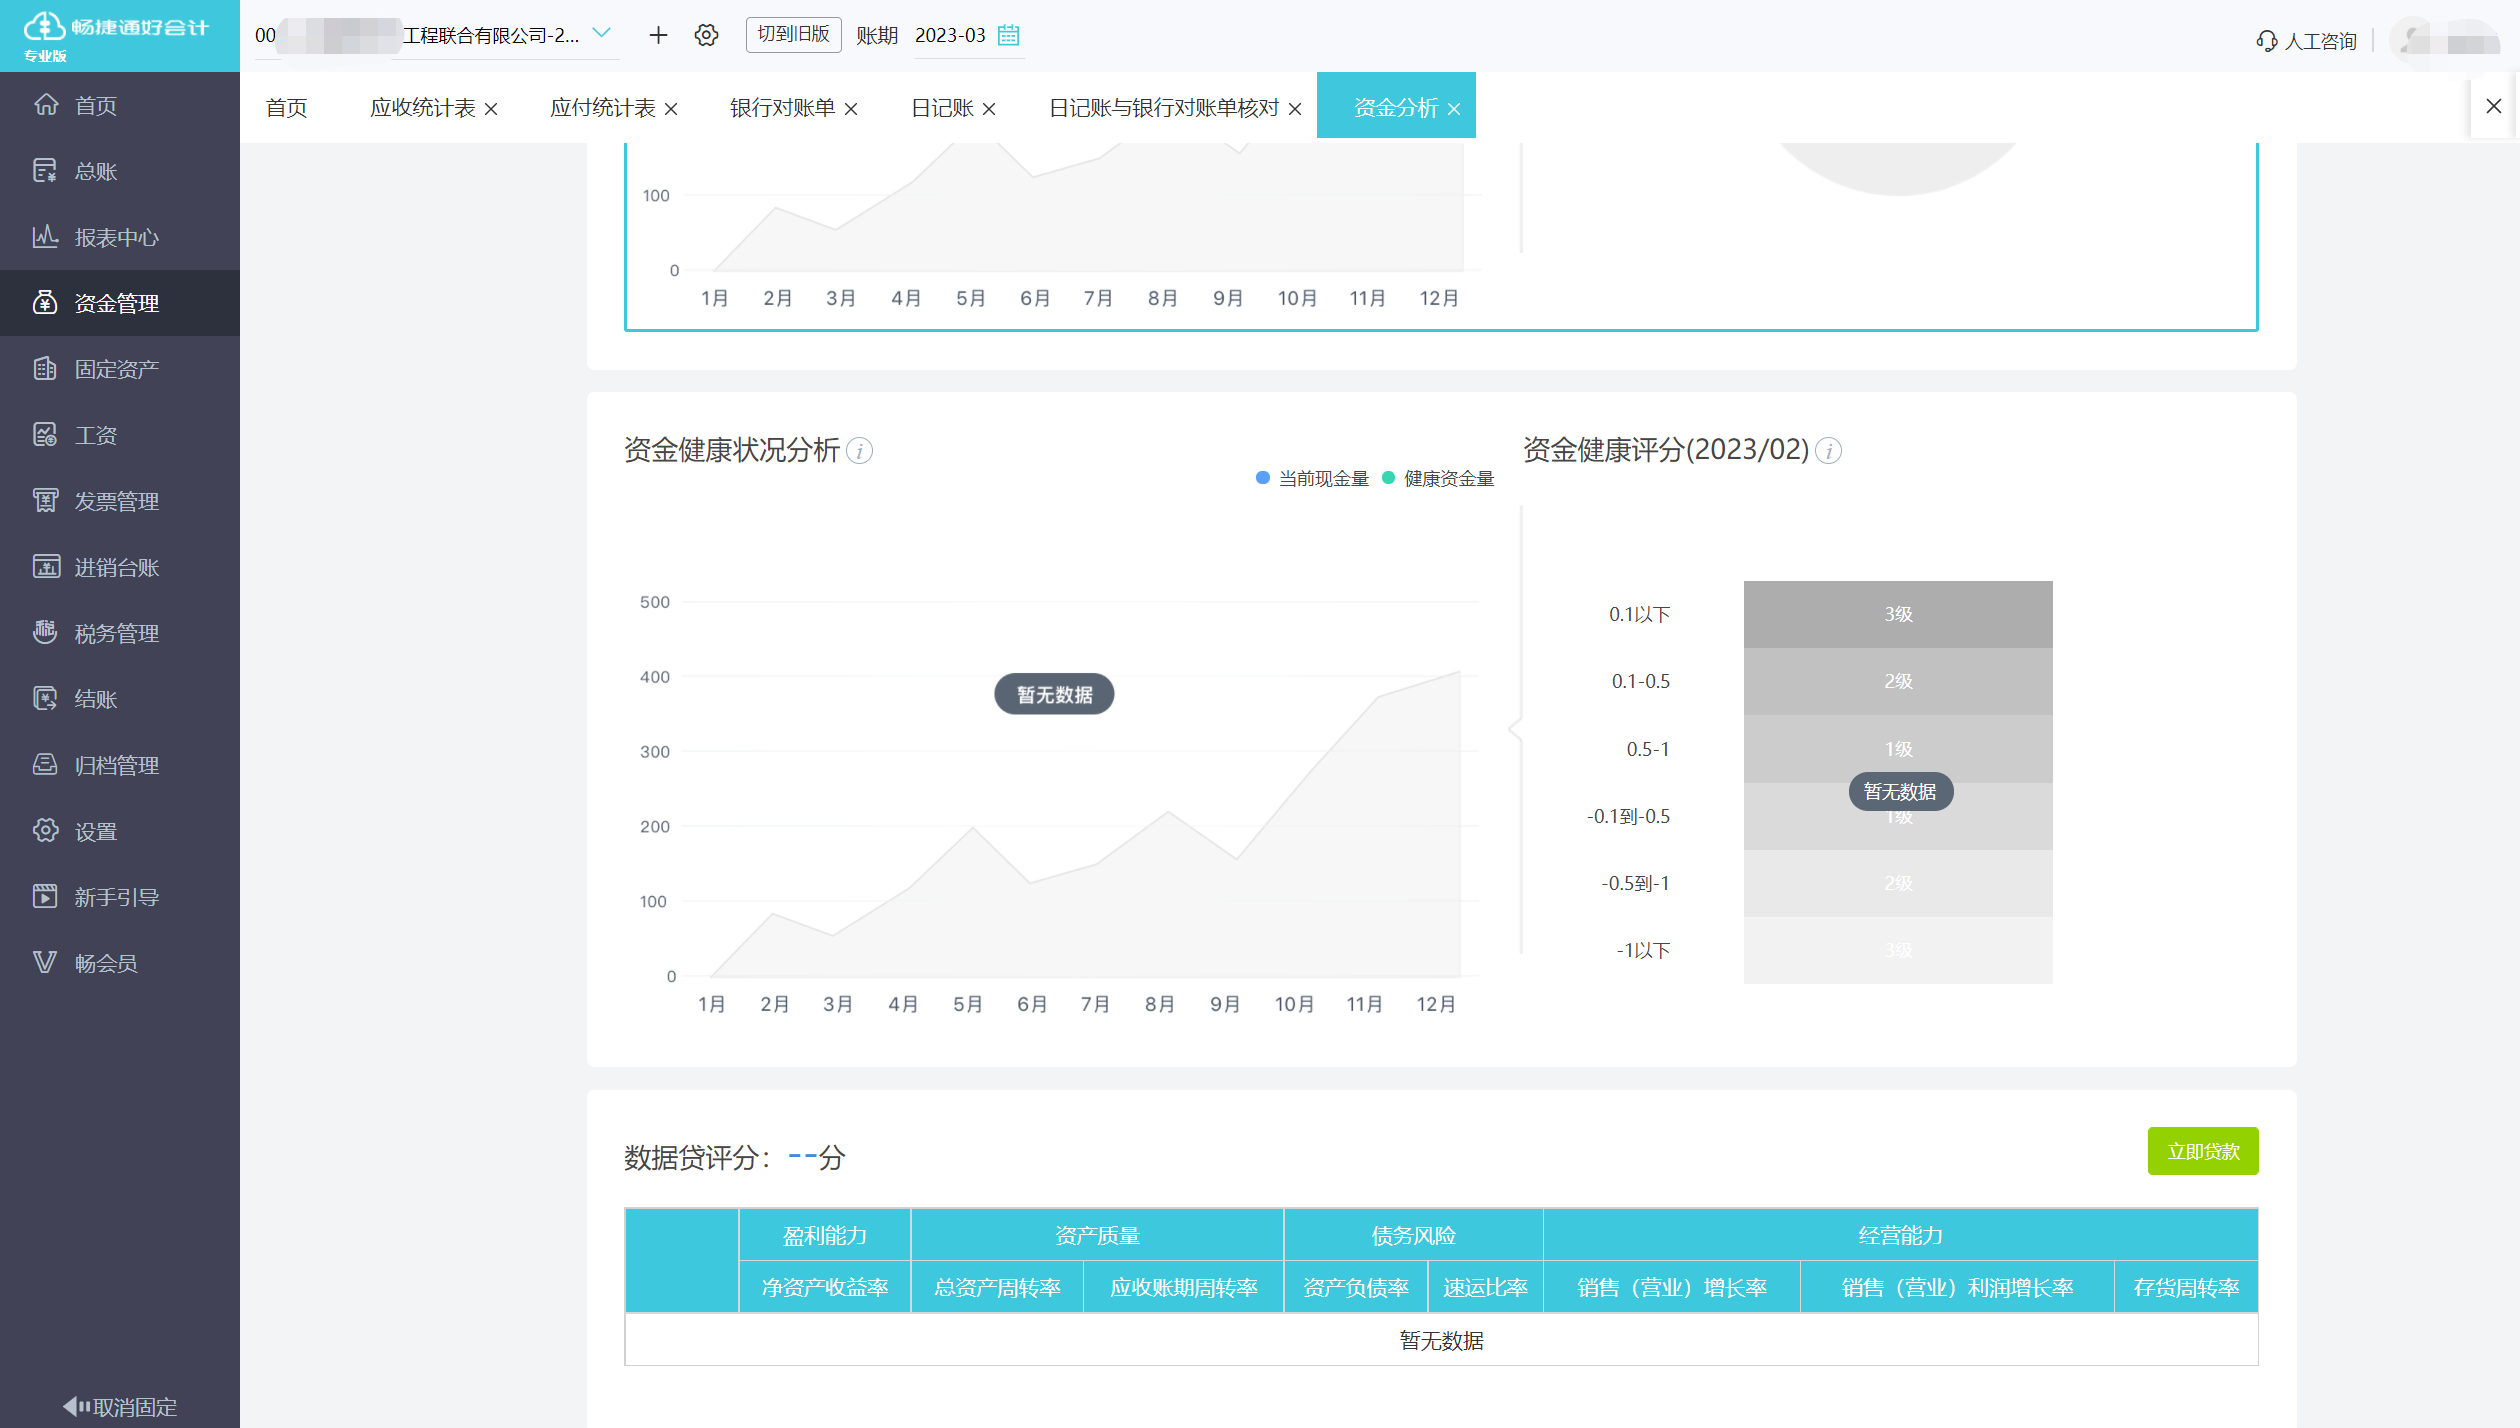Click the settings gear icon in top bar
2520x1428 pixels.
coord(706,33)
